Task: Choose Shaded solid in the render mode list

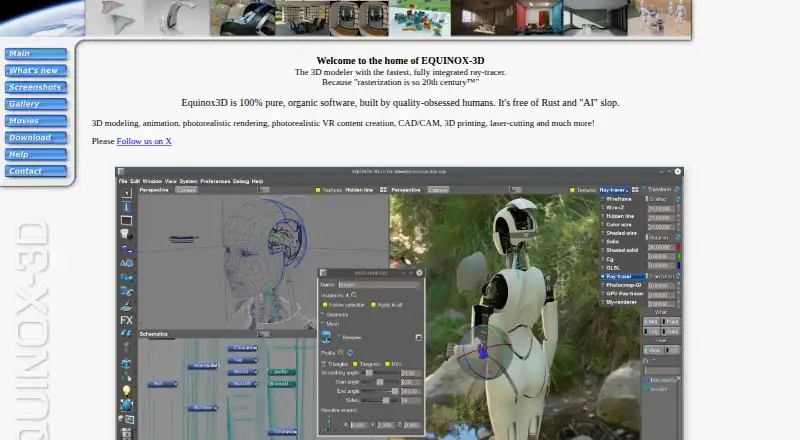Action: click(621, 251)
